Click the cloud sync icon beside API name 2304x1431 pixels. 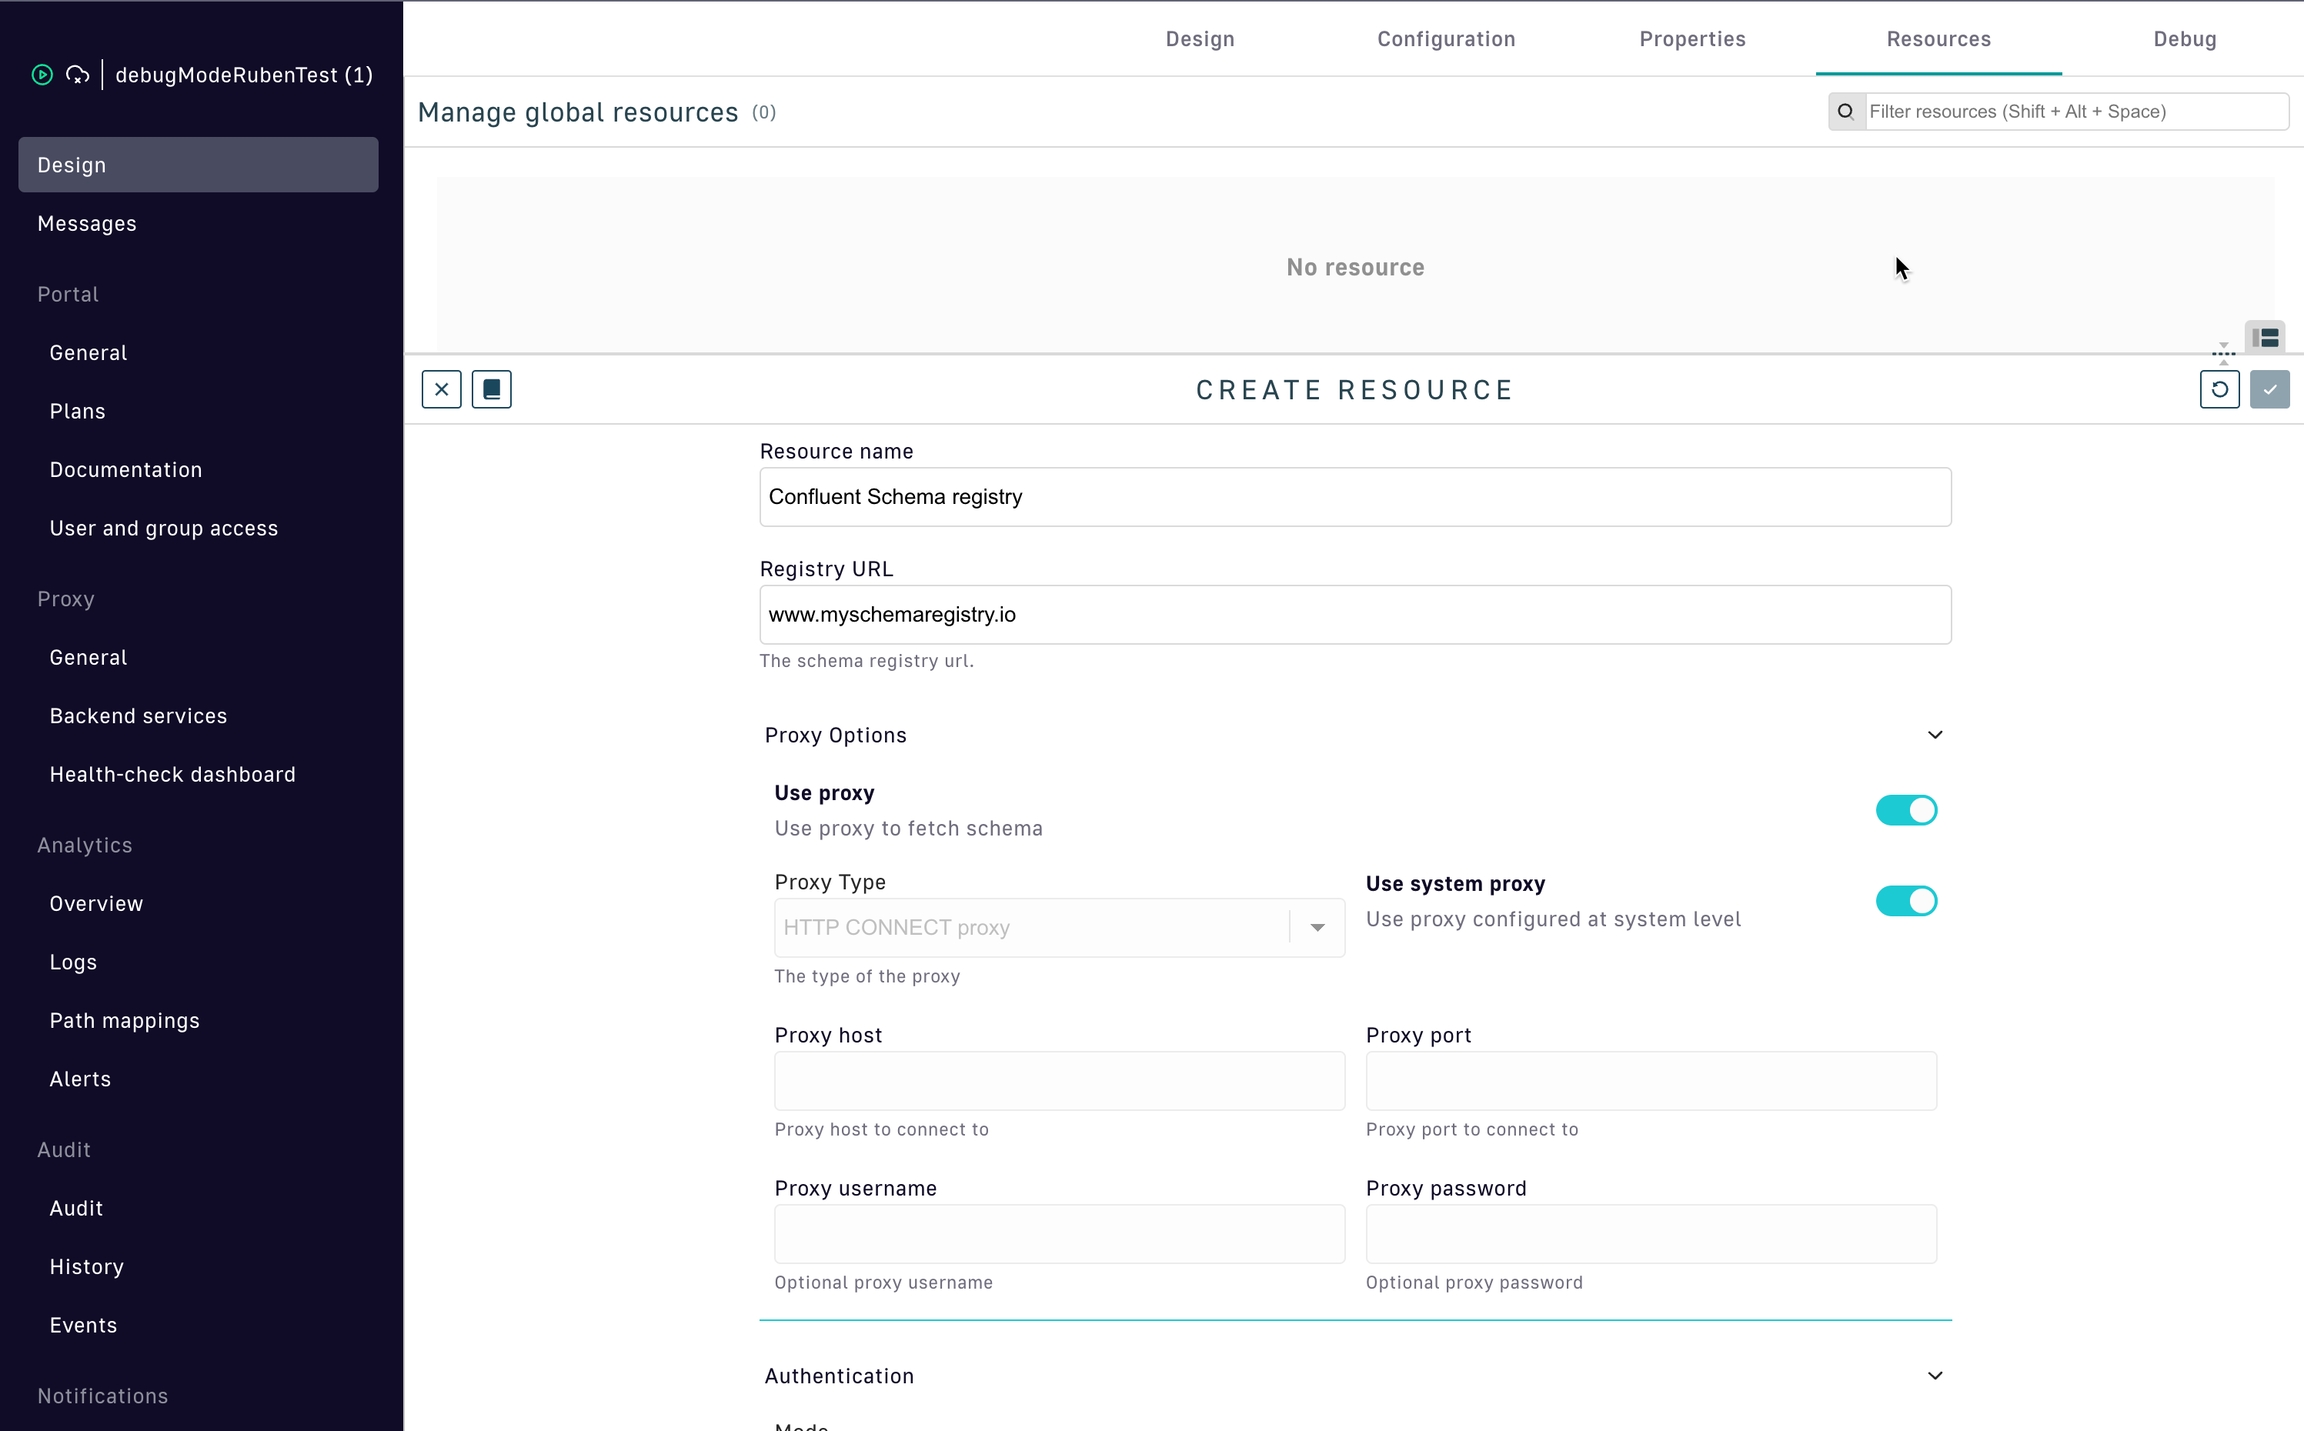pyautogui.click(x=77, y=75)
